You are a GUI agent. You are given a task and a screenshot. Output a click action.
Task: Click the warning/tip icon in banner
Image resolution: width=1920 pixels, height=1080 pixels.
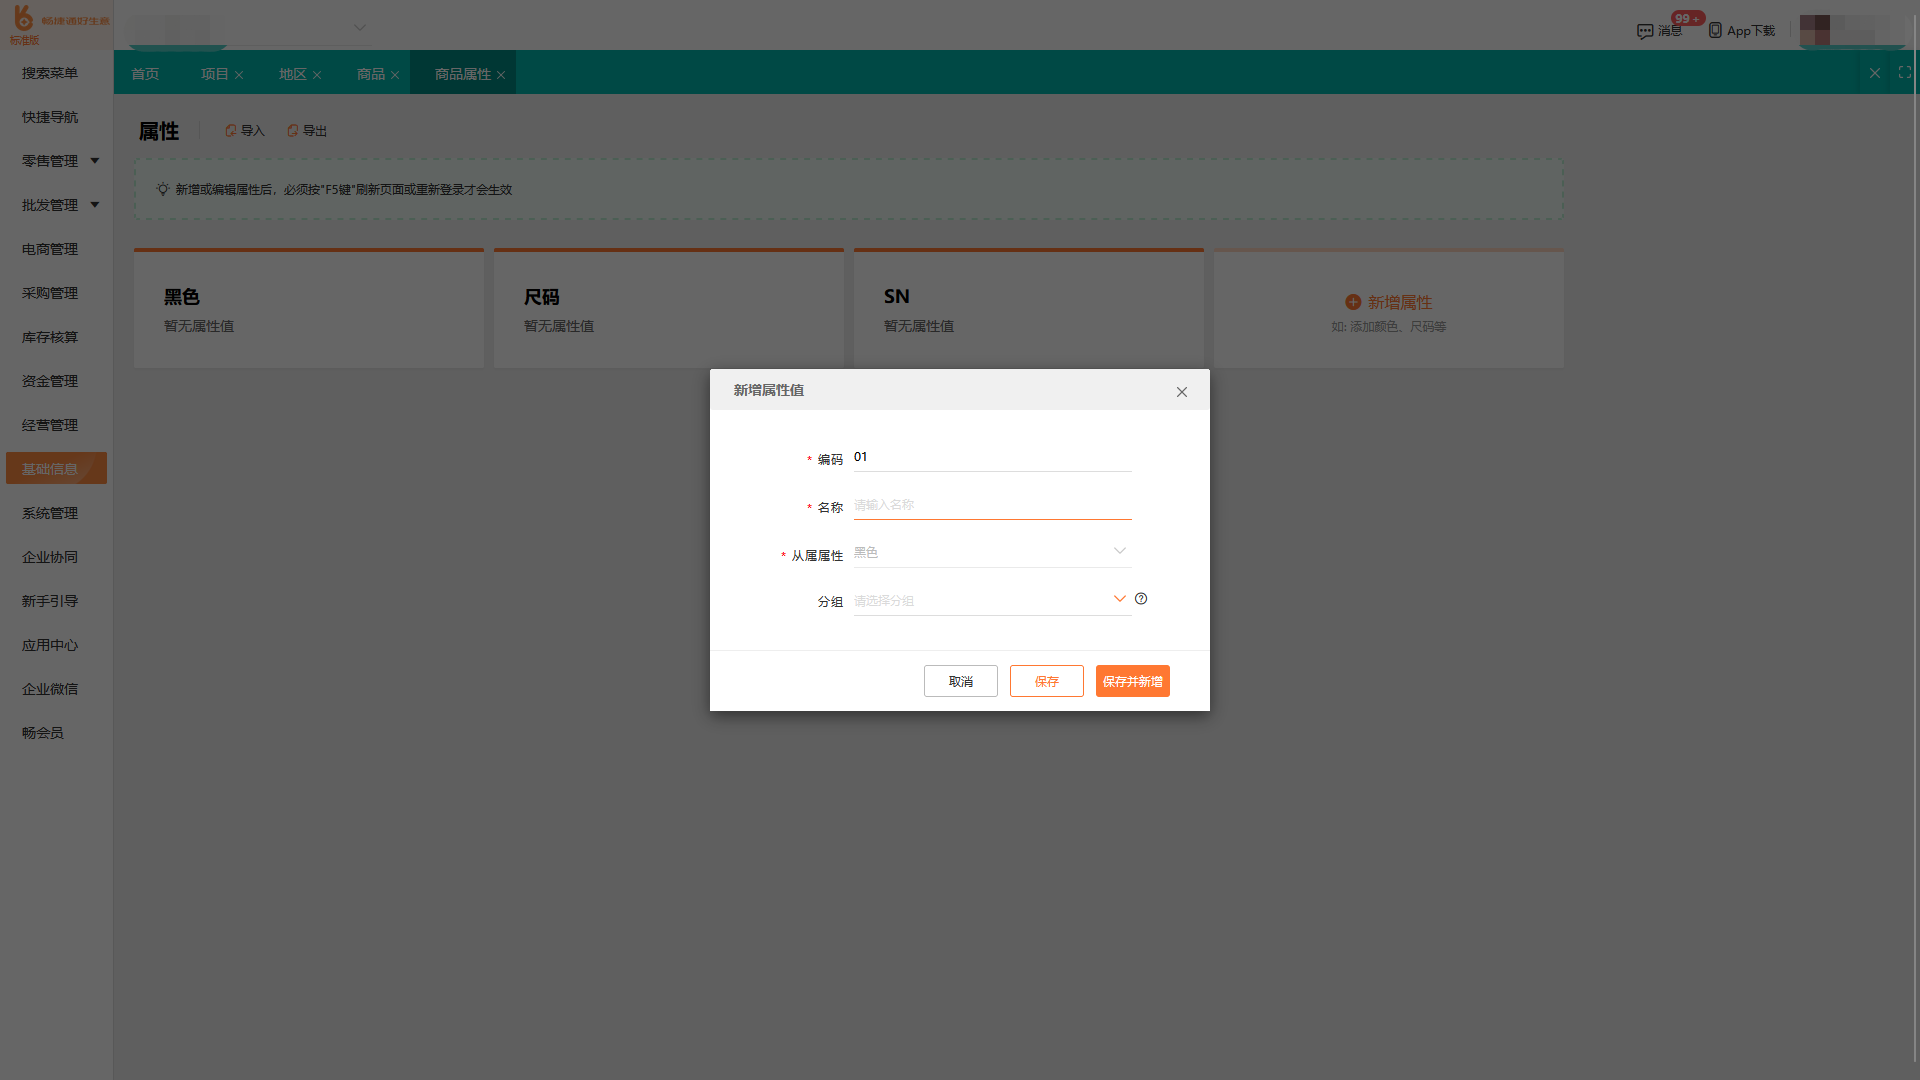click(x=162, y=189)
